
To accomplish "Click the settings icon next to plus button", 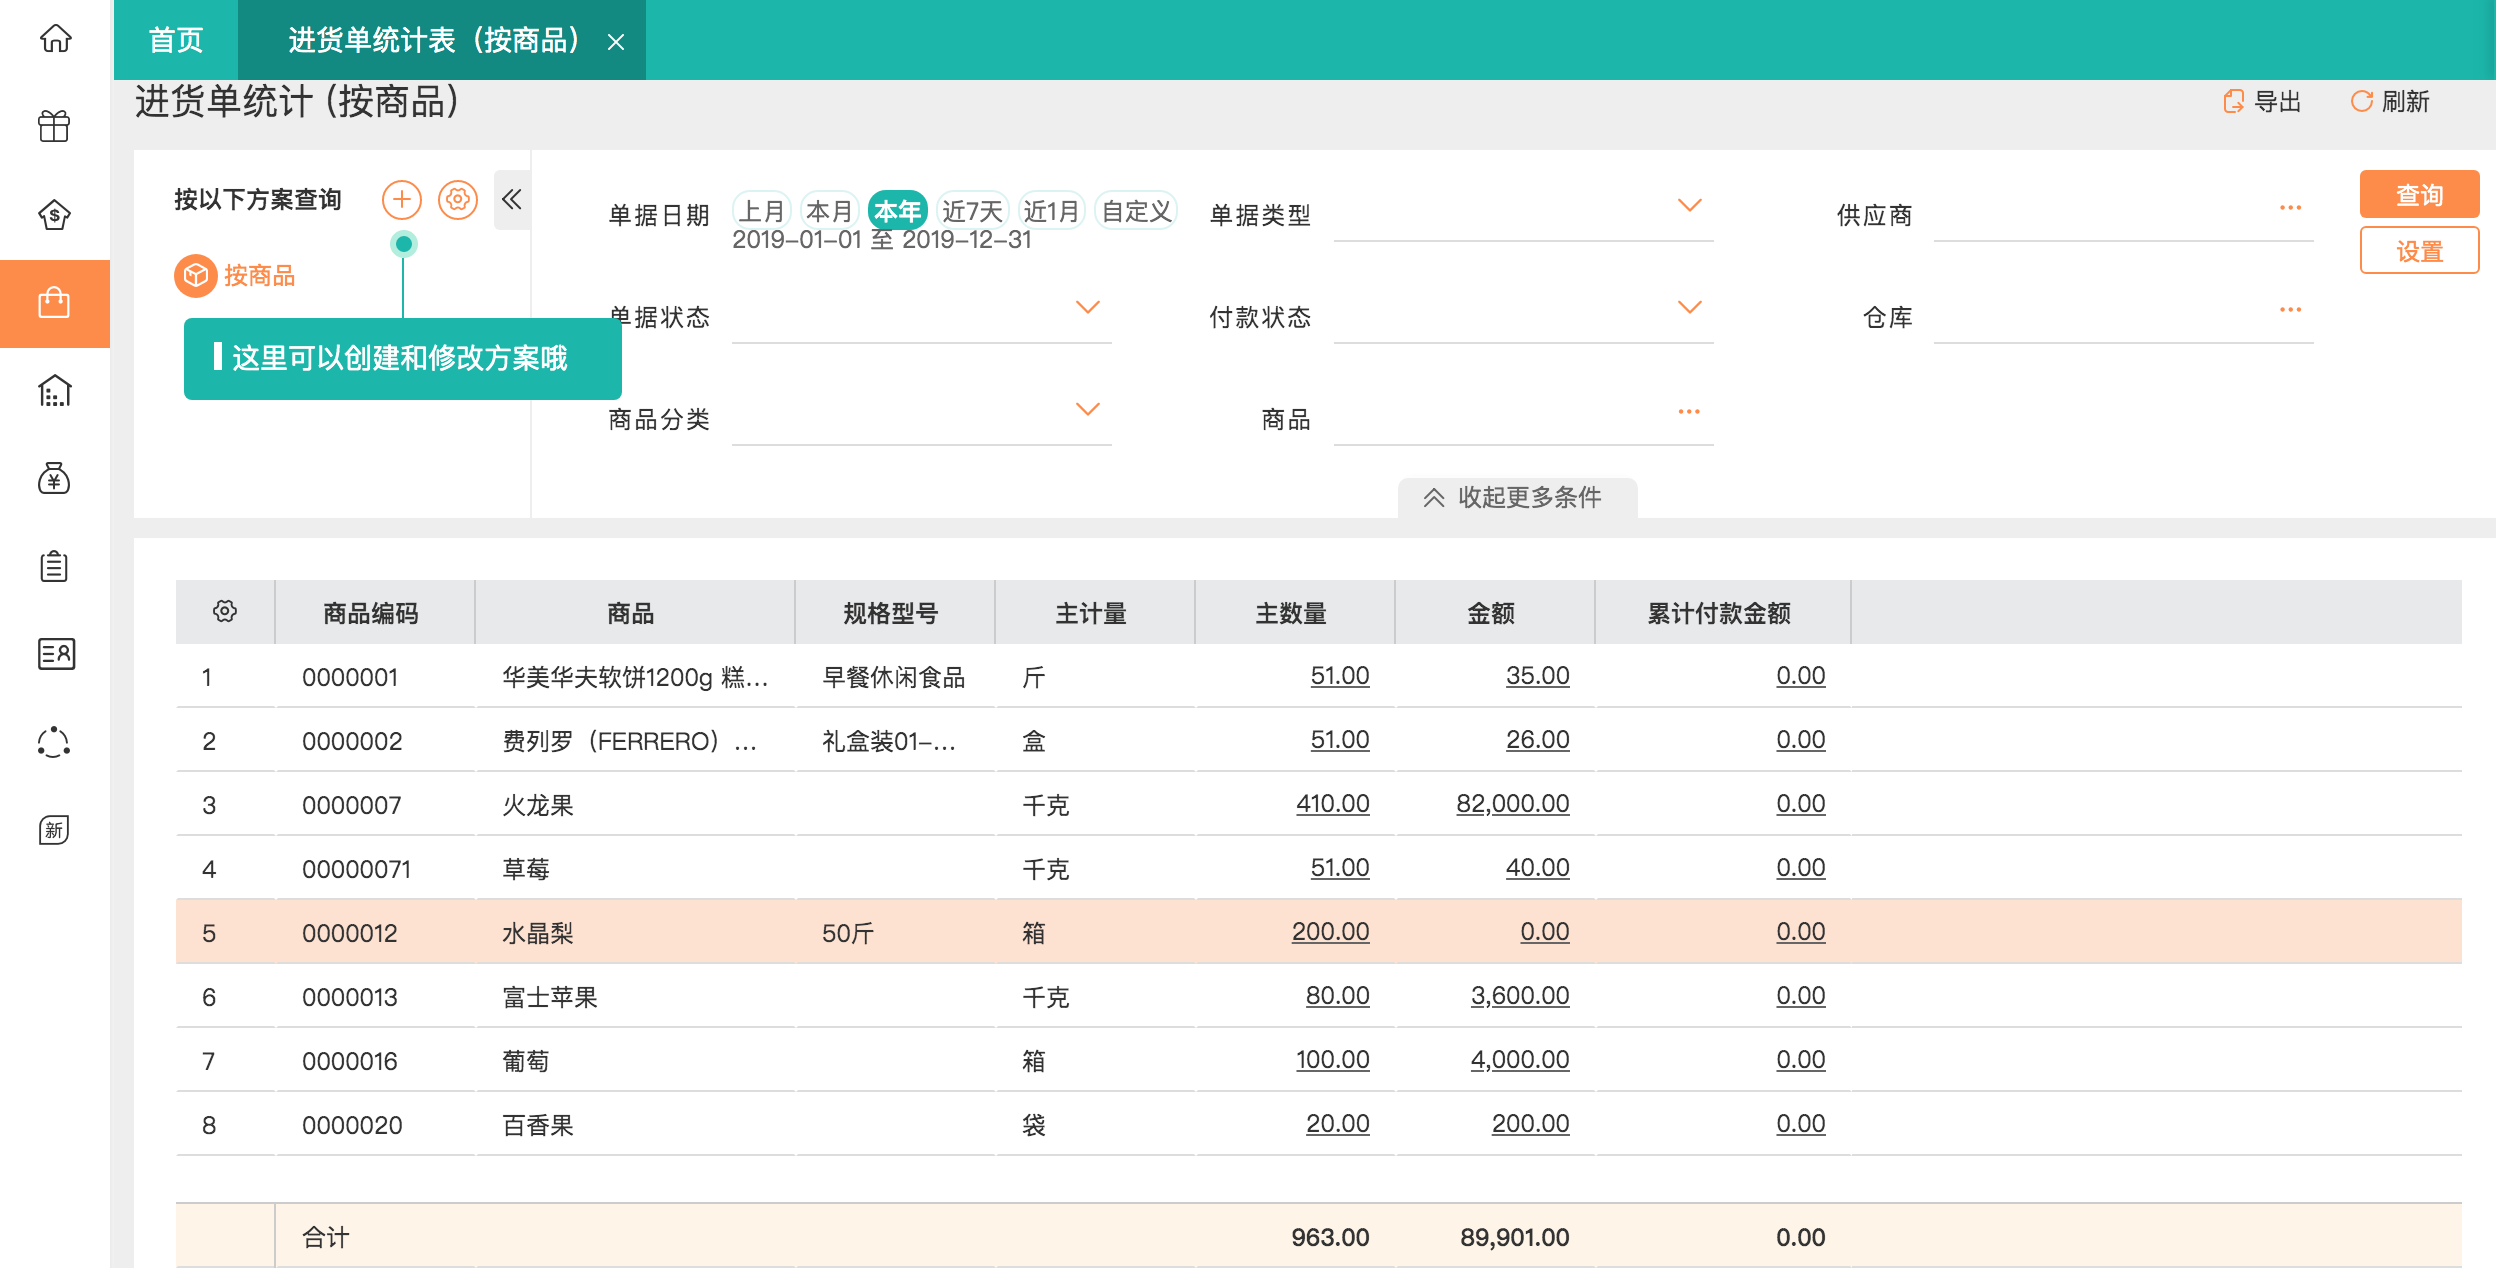I will pyautogui.click(x=457, y=197).
